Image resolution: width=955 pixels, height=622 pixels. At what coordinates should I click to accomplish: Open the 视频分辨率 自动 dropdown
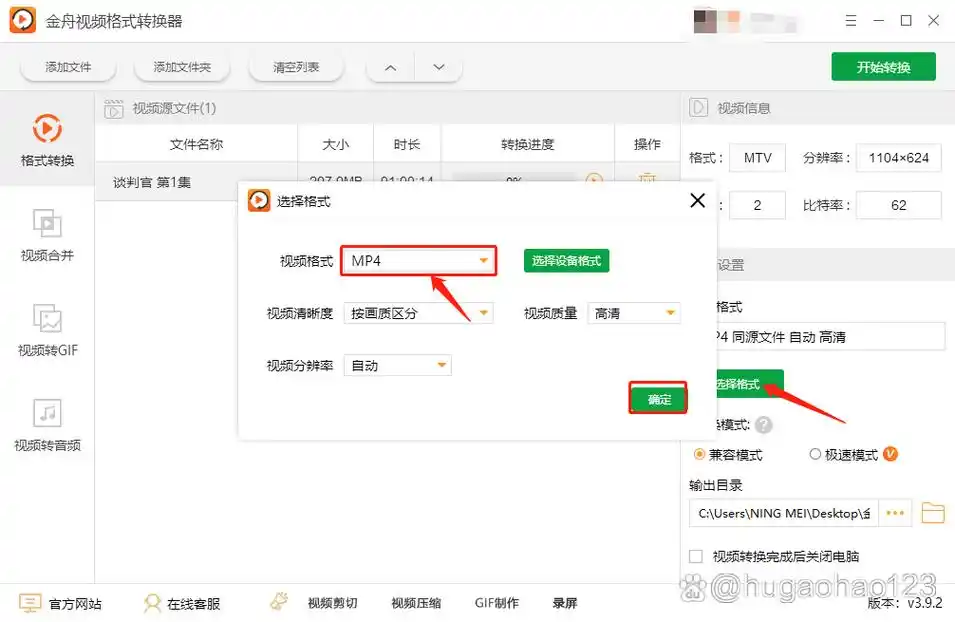(x=397, y=366)
